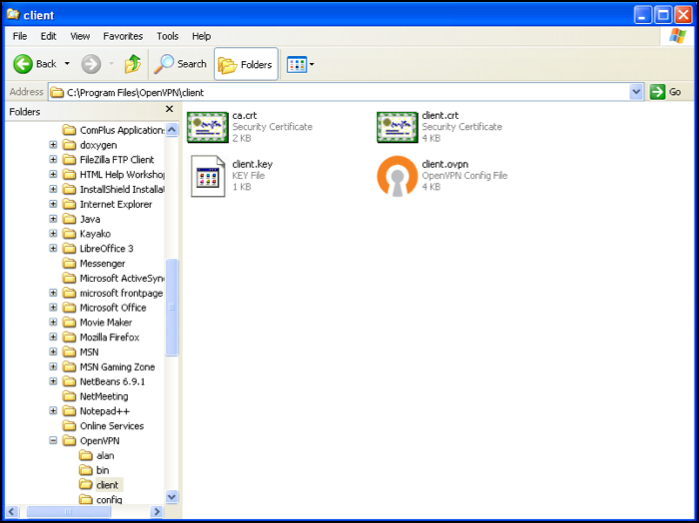This screenshot has height=523, width=699.
Task: Click the green Go button
Action: [665, 92]
